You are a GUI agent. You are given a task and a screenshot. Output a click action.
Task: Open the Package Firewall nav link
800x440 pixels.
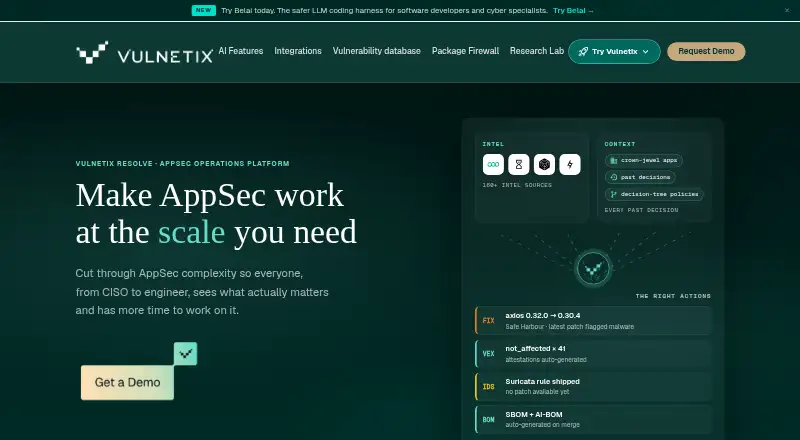click(x=465, y=51)
